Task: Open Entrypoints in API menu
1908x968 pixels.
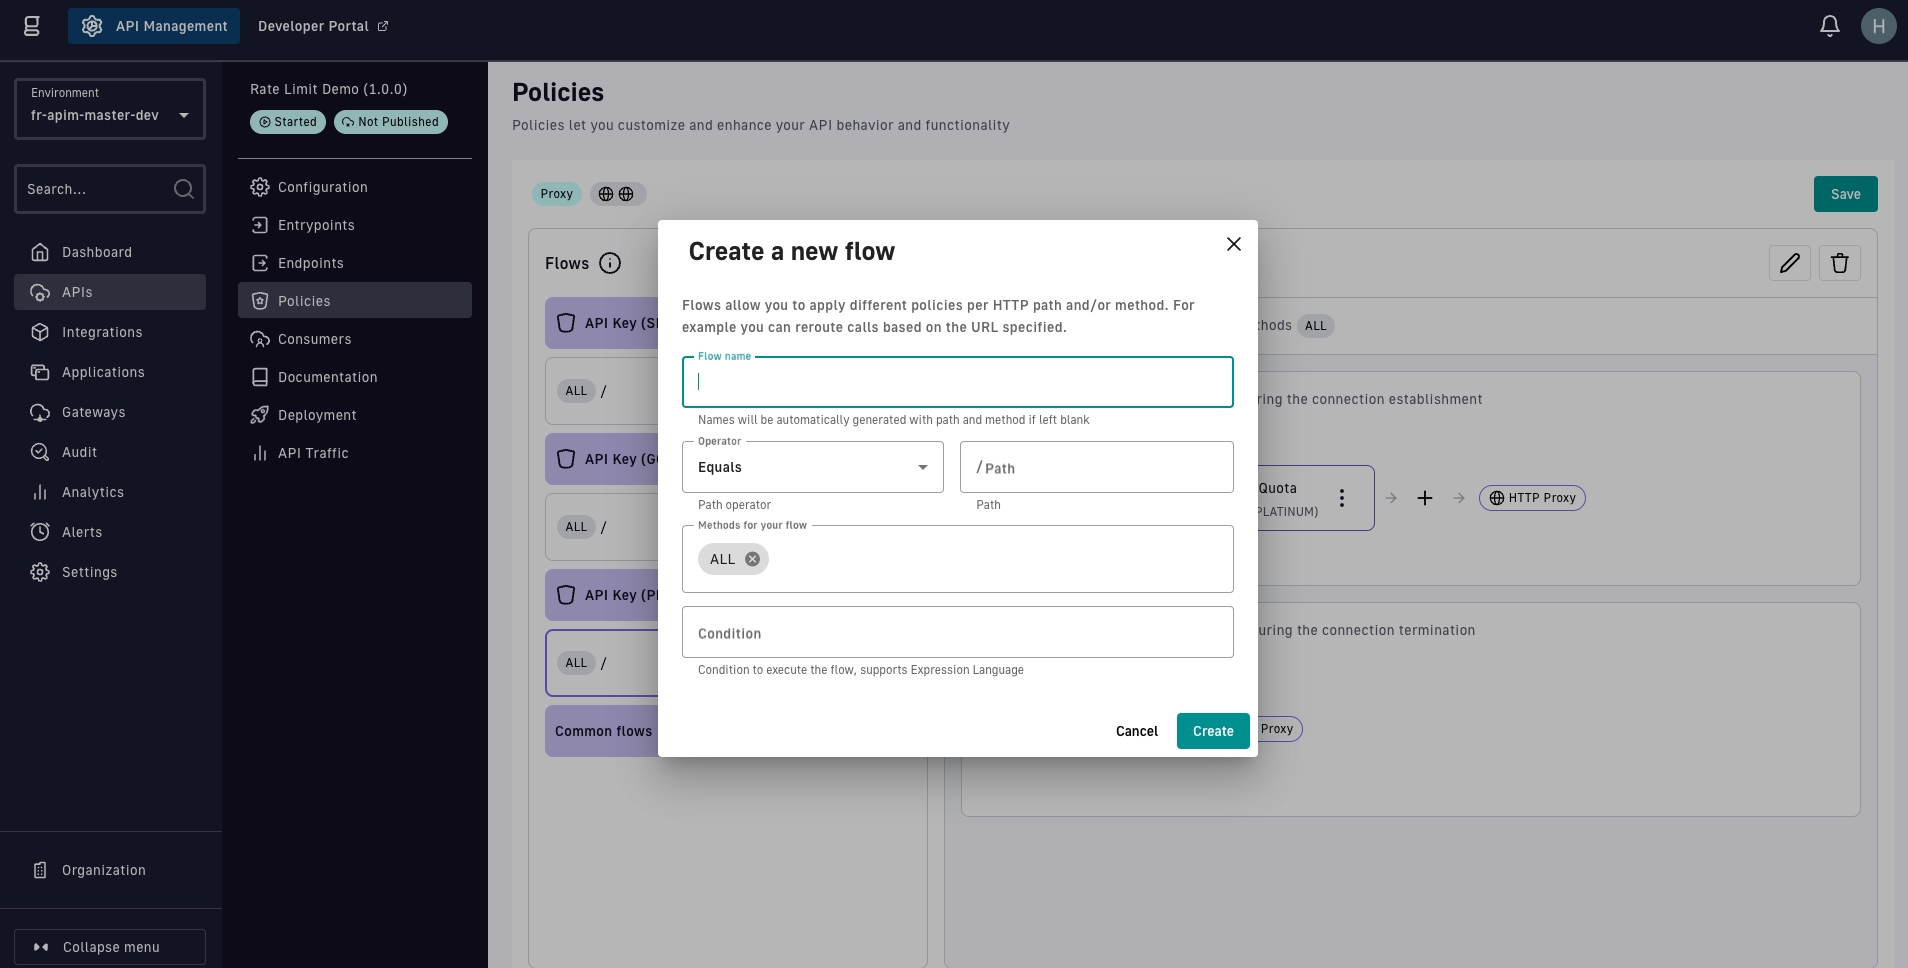Action: (x=316, y=225)
